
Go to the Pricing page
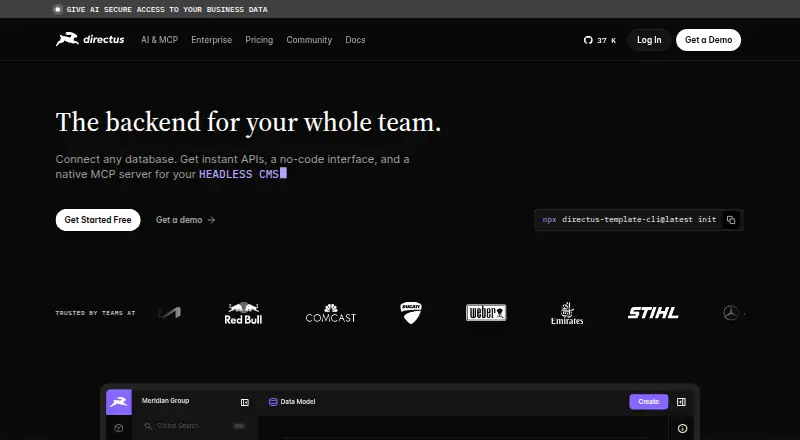pyautogui.click(x=259, y=40)
